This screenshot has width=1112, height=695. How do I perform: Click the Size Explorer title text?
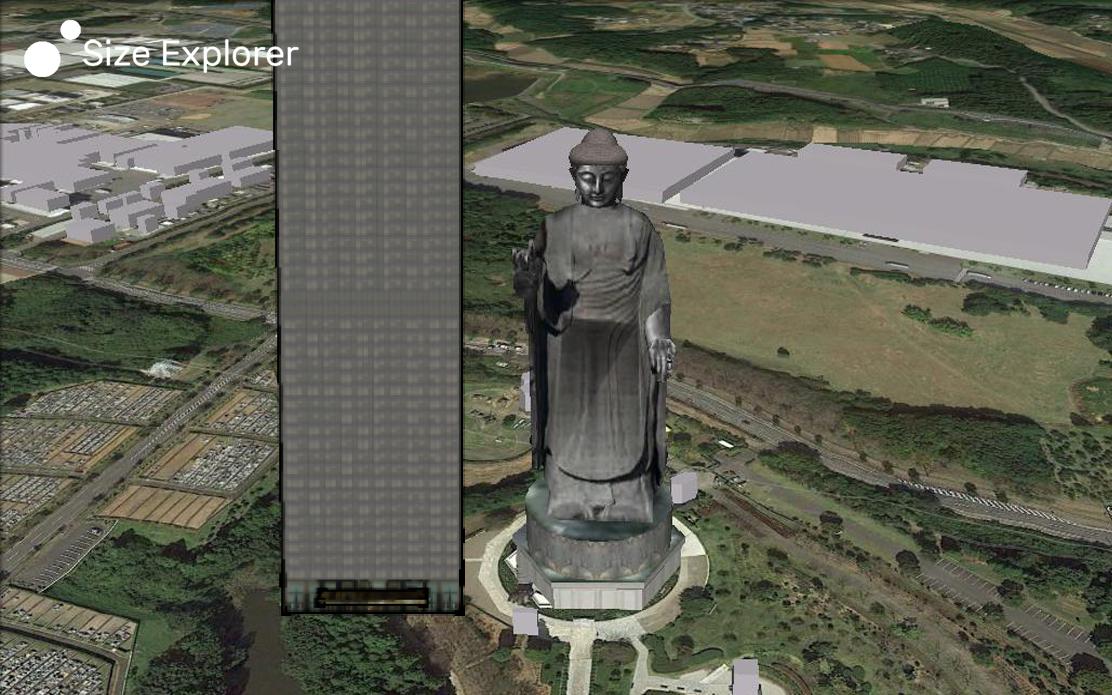190,54
